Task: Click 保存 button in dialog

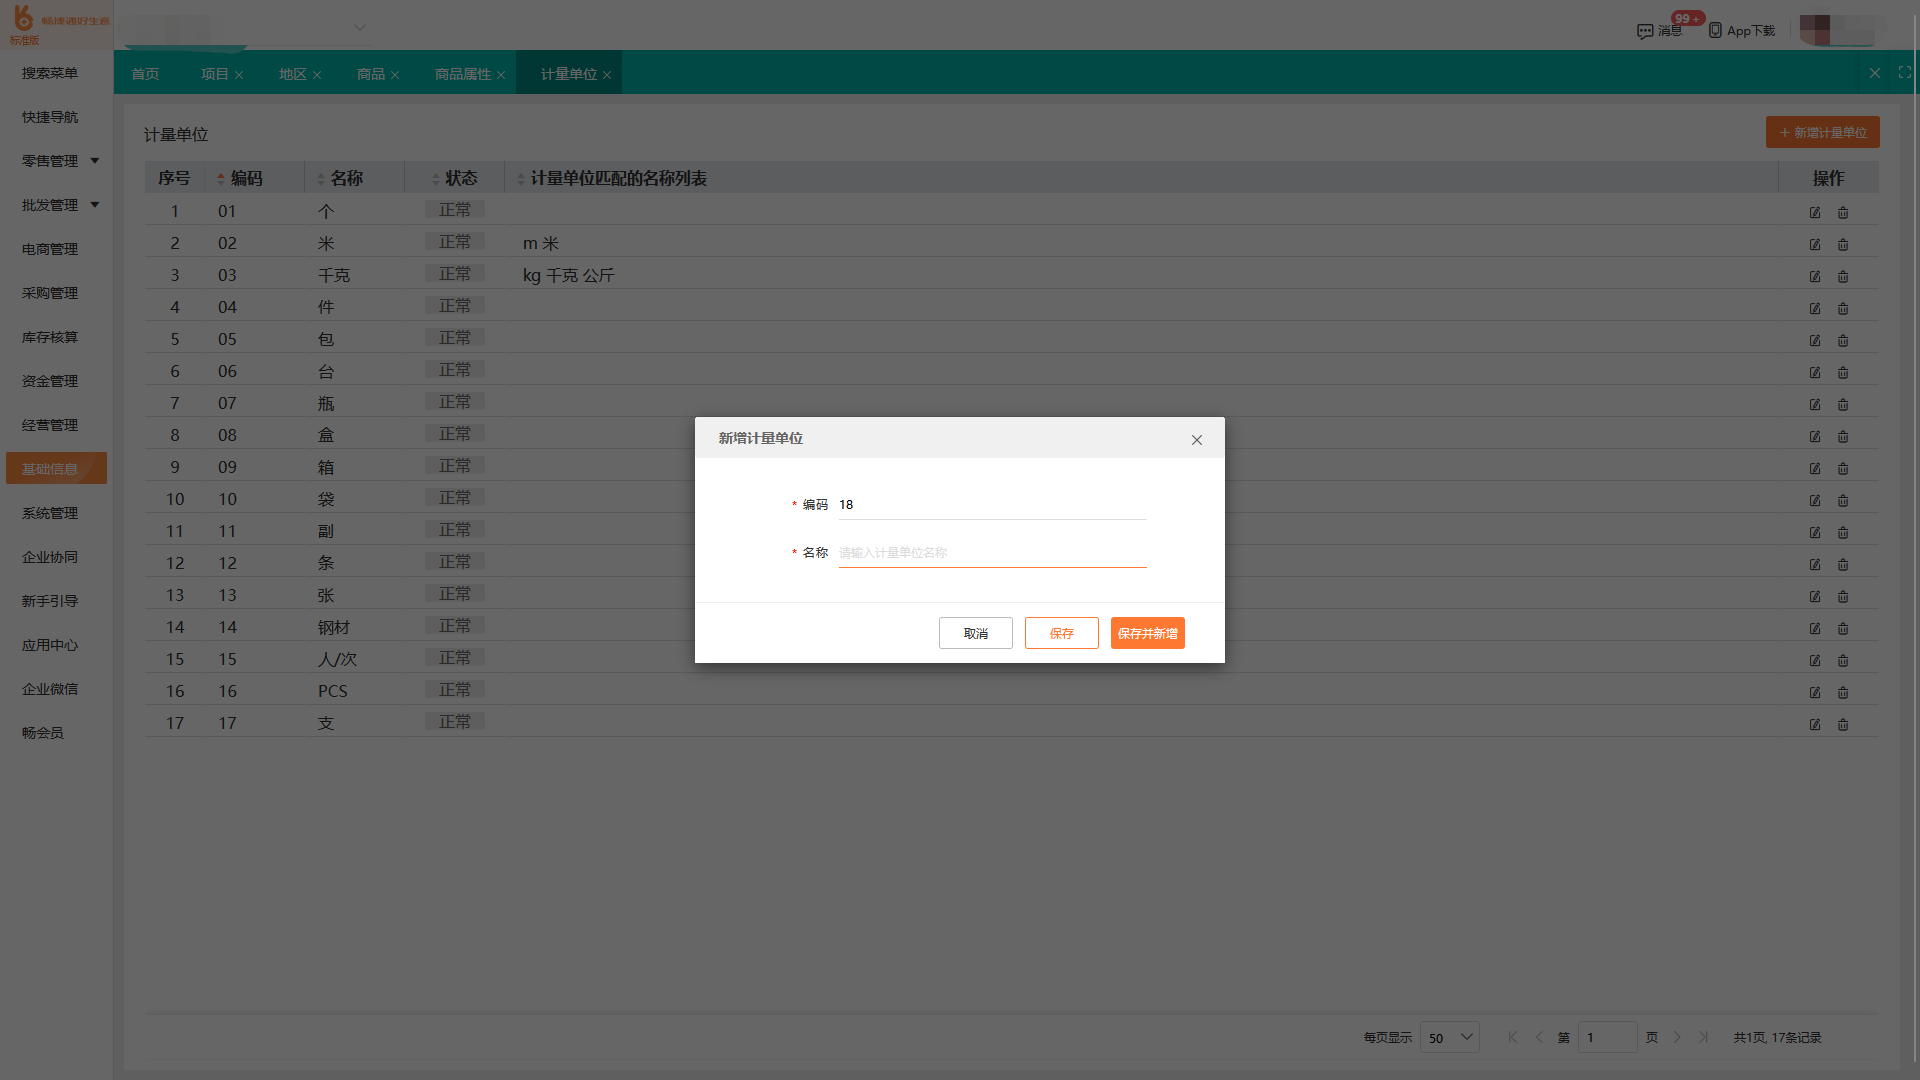Action: [x=1062, y=633]
